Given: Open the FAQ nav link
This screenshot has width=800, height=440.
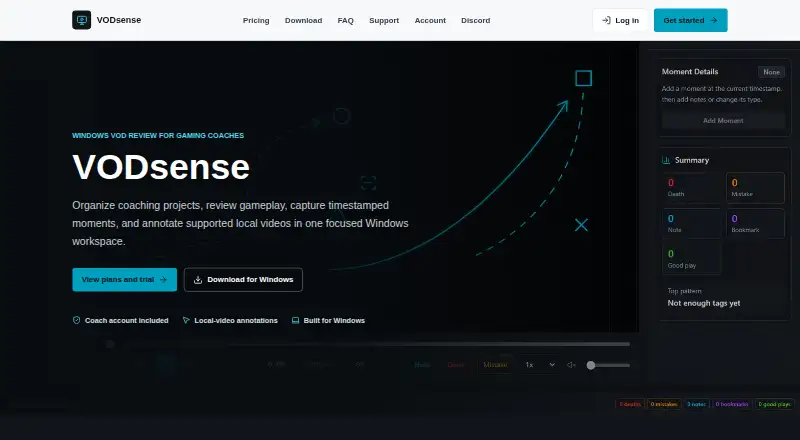Looking at the screenshot, I should 345,20.
